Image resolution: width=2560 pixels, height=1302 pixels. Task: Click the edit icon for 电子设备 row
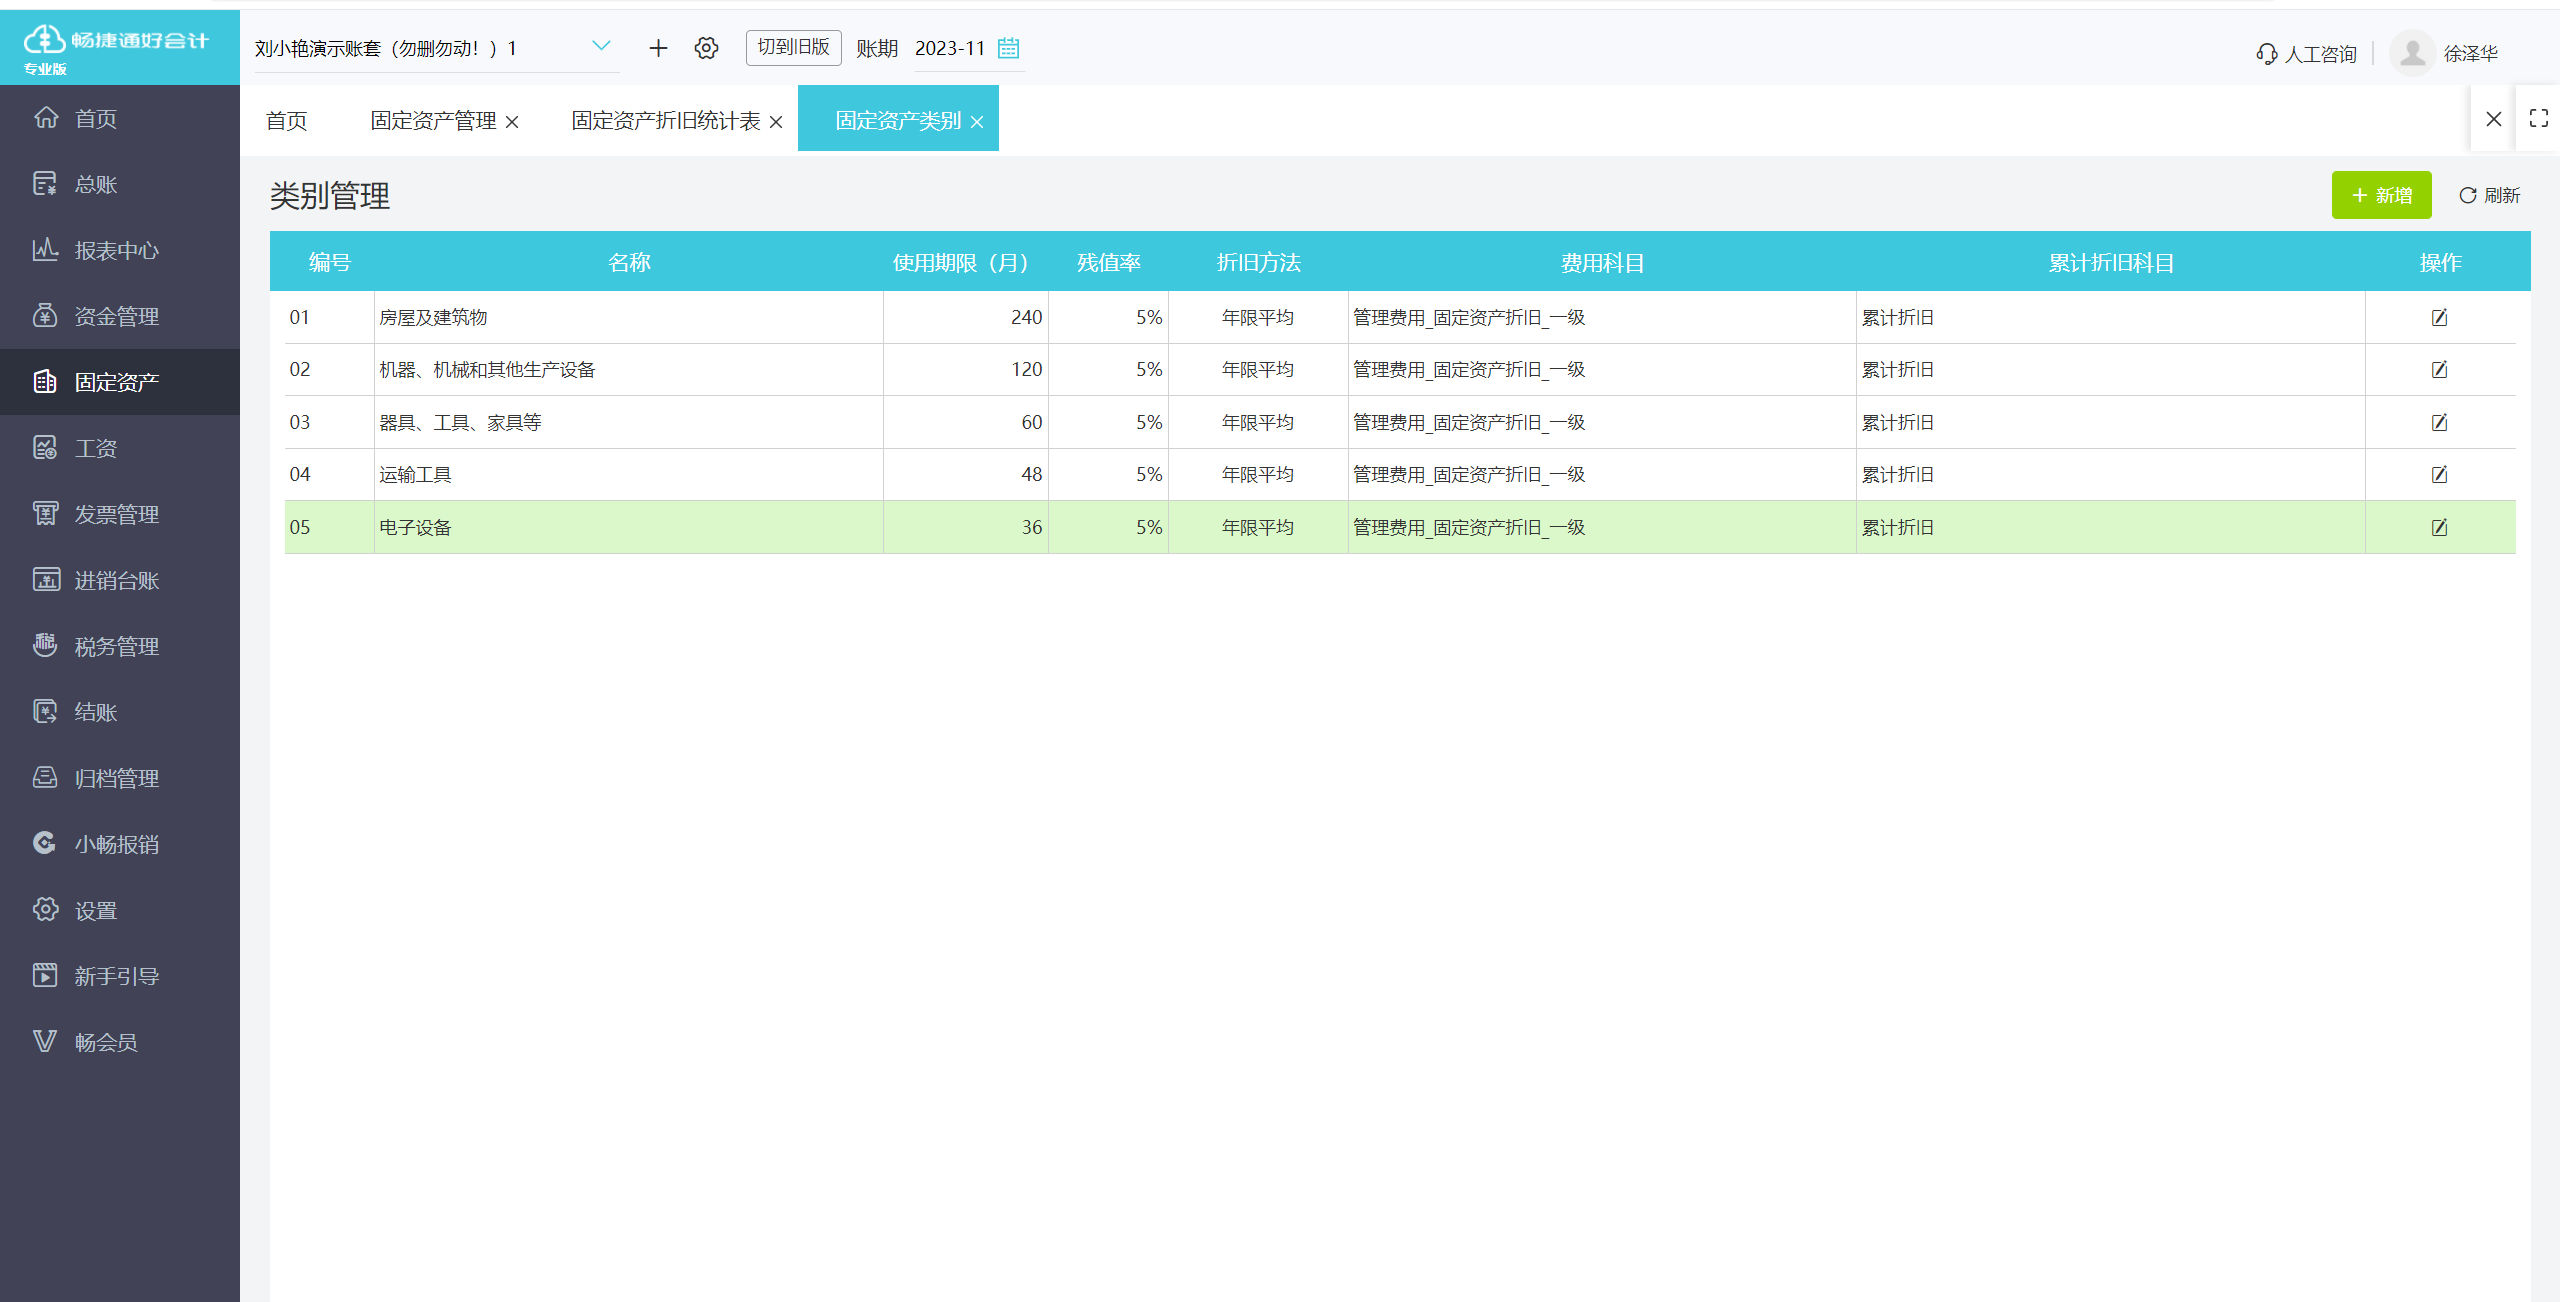[x=2440, y=528]
